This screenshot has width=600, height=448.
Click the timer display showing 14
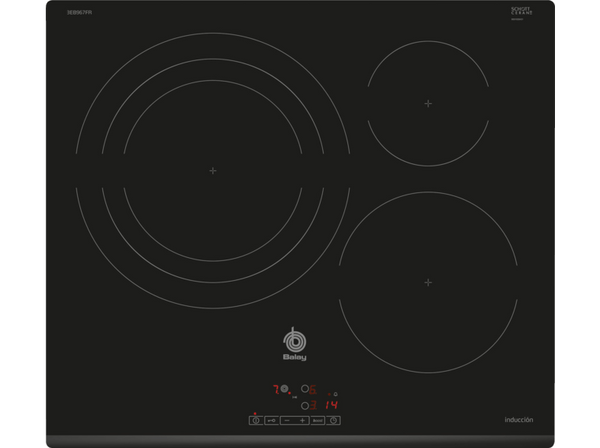(331, 405)
